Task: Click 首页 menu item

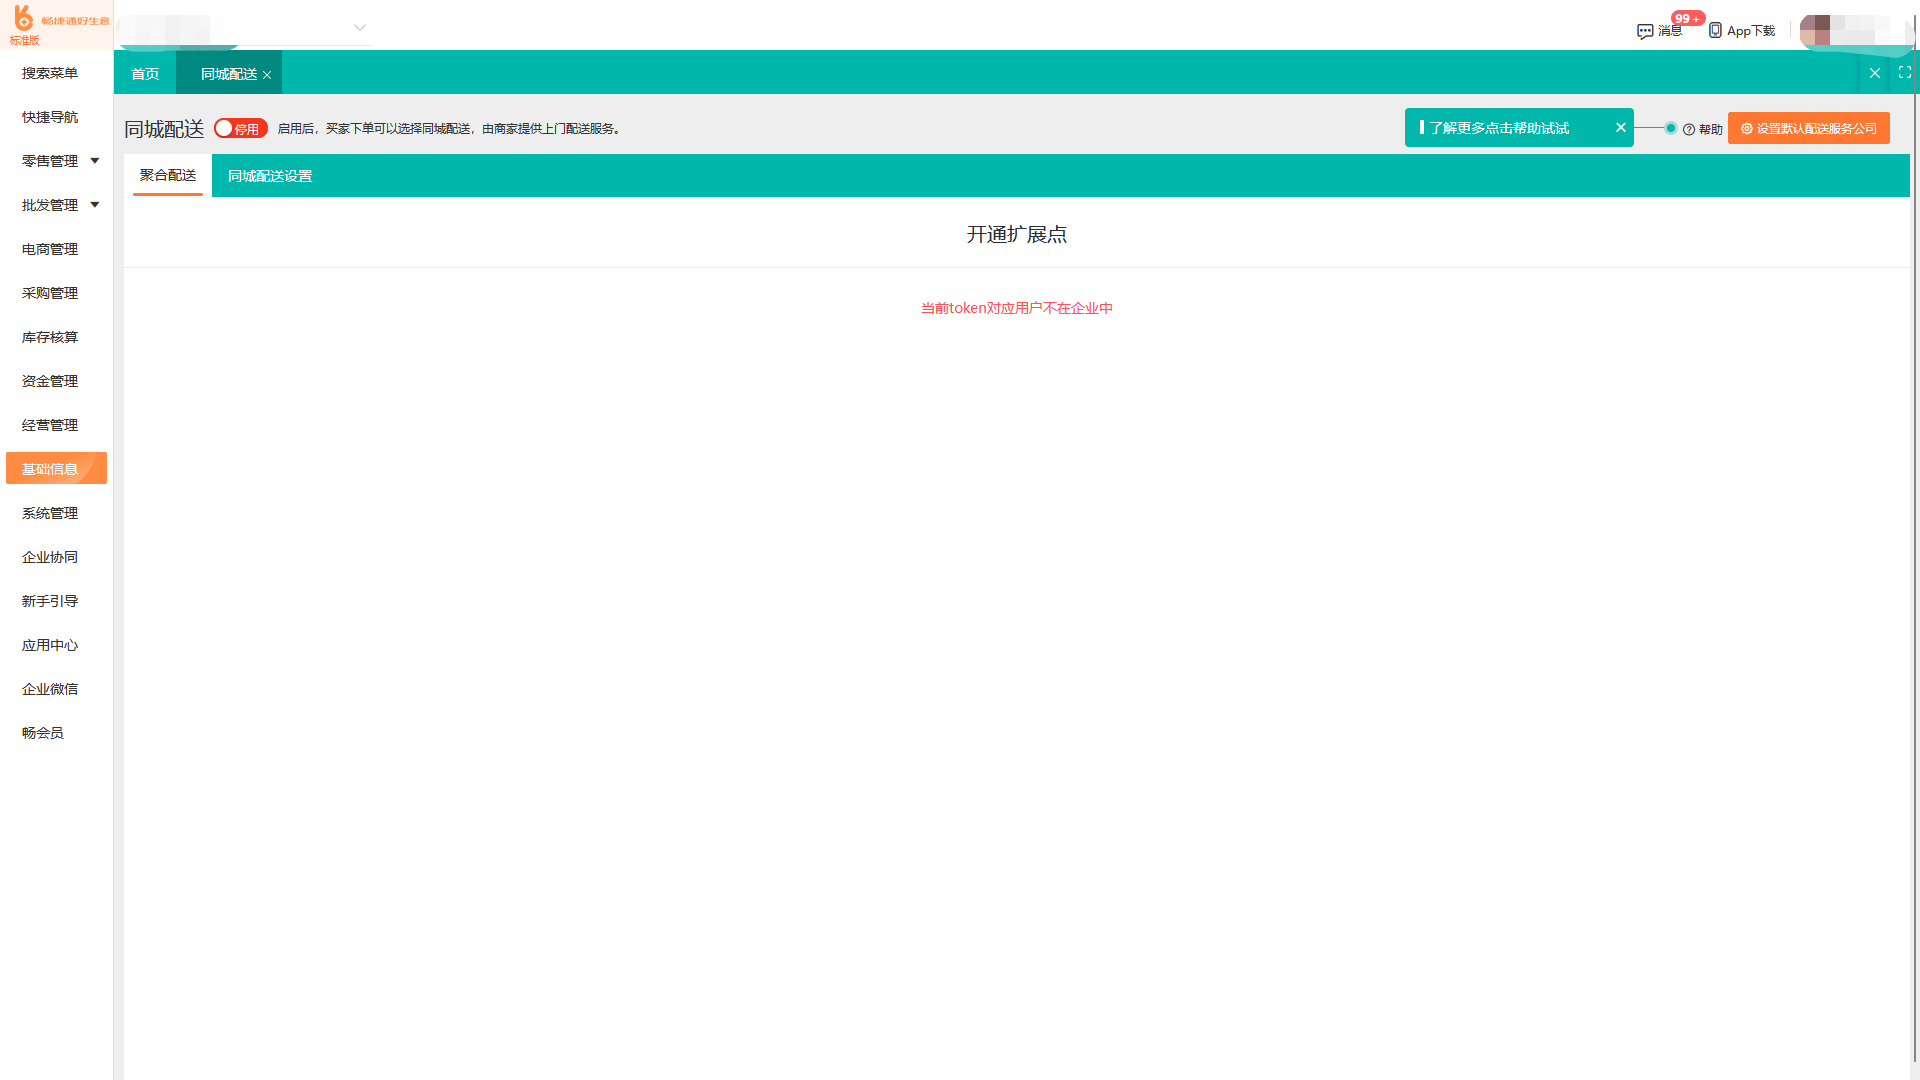Action: 144,74
